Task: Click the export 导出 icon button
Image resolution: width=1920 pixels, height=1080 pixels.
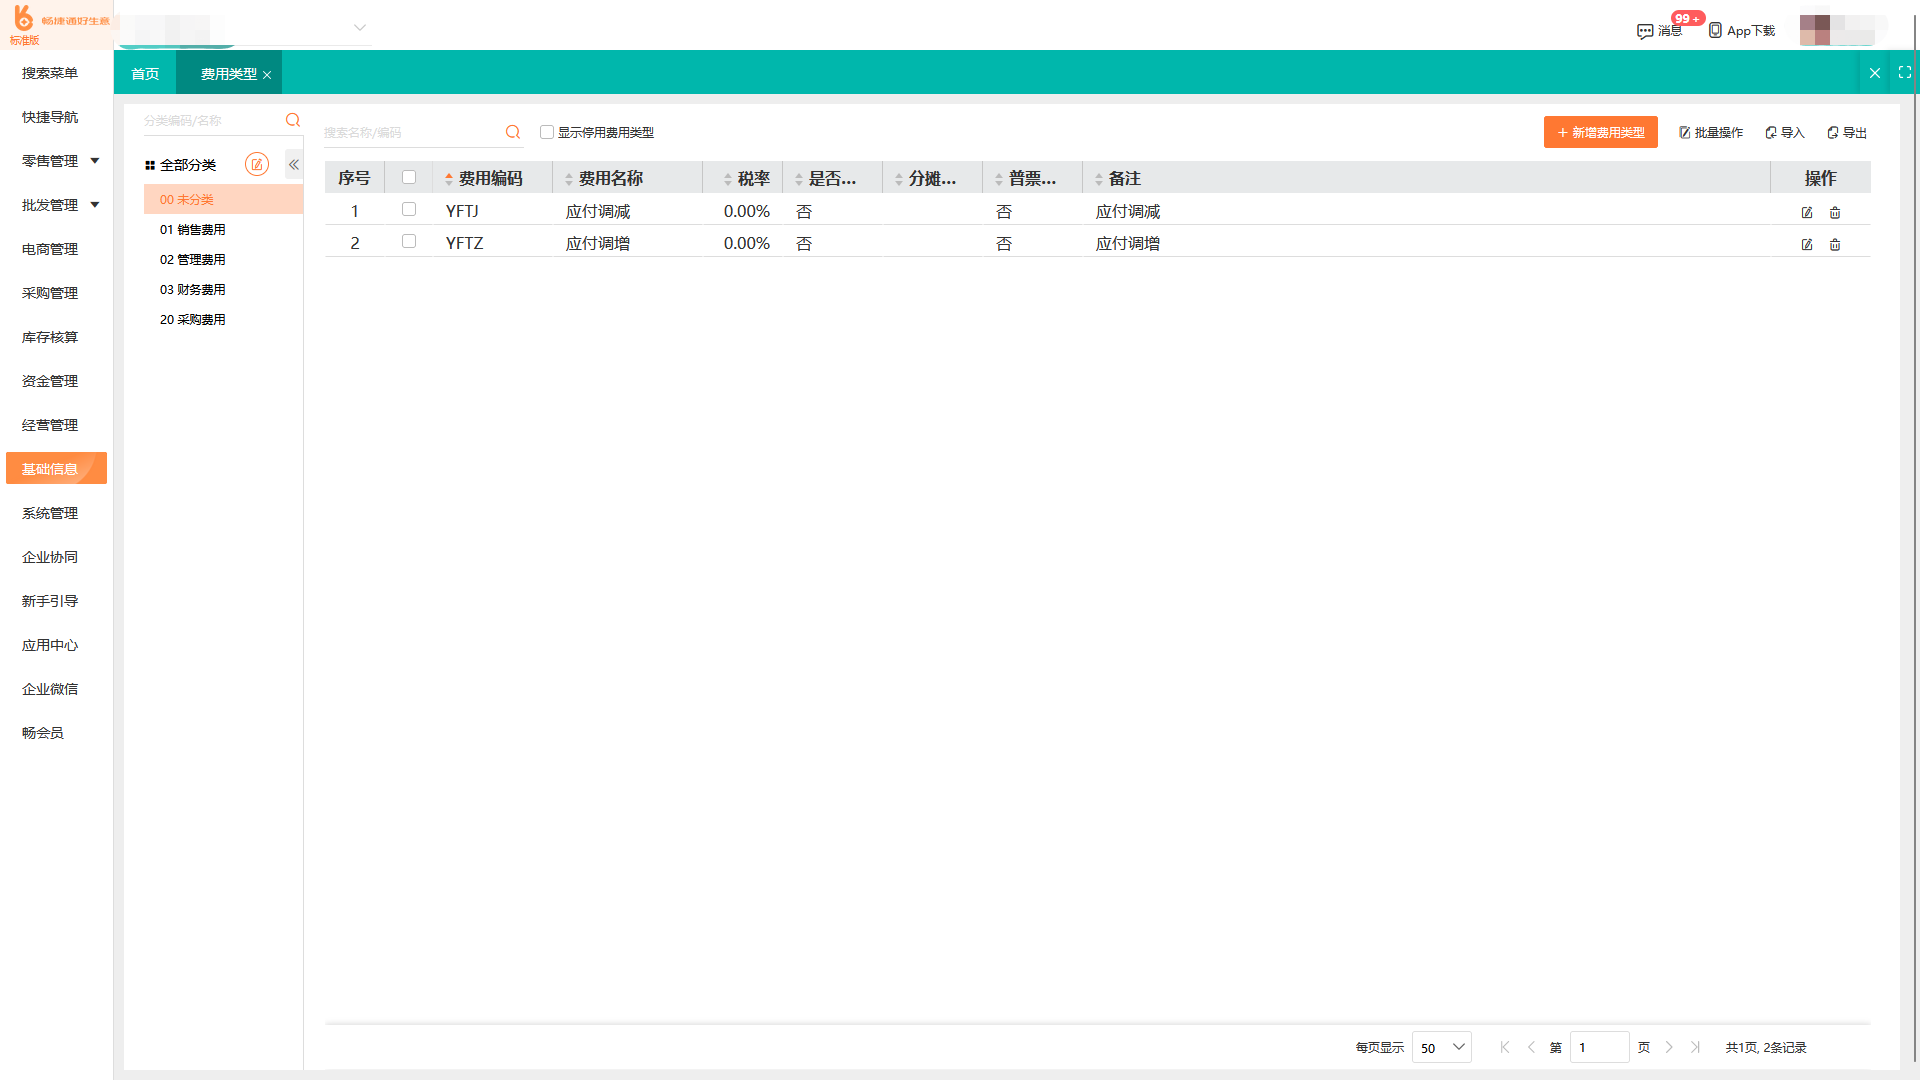Action: coord(1845,132)
